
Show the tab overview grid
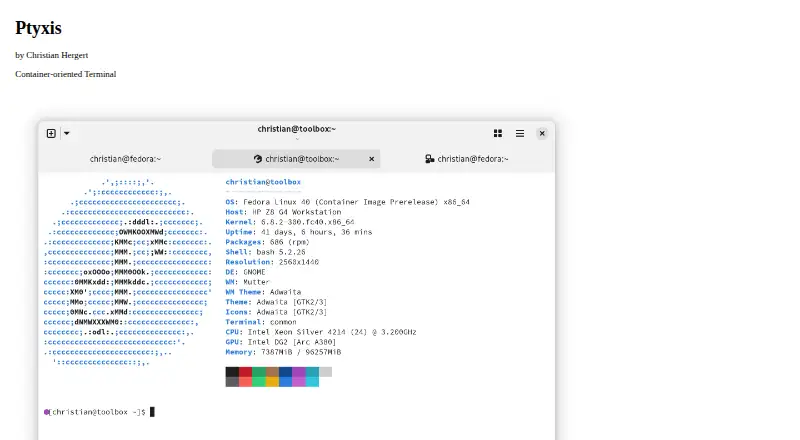498,133
